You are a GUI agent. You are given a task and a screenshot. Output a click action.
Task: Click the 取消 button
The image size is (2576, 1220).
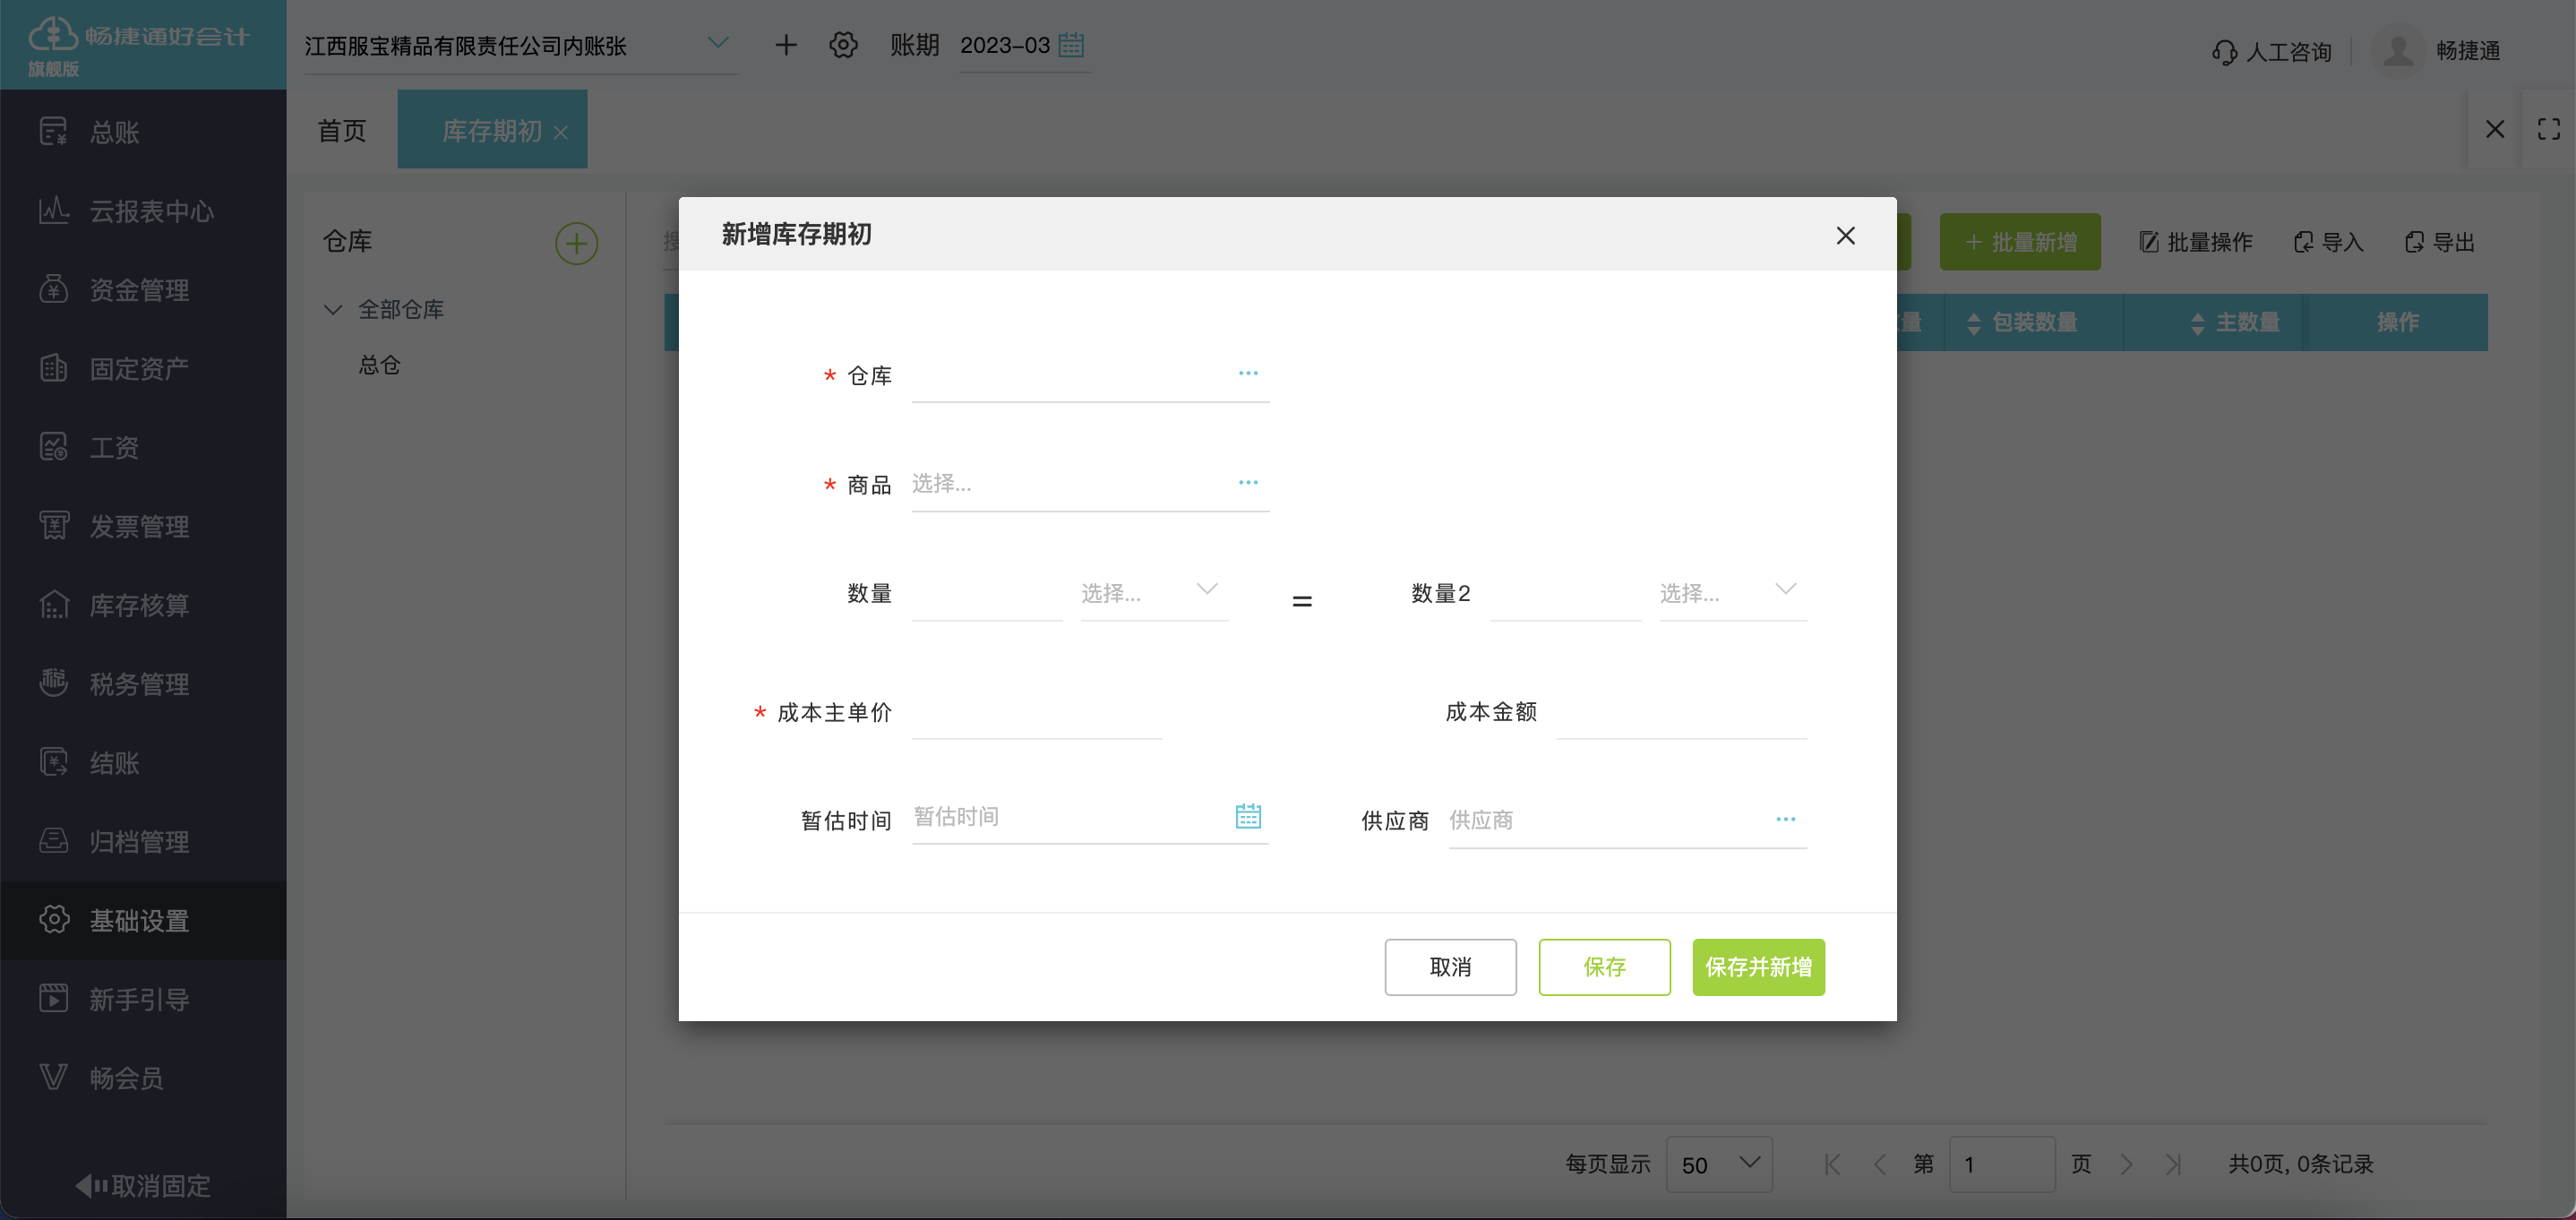tap(1452, 967)
